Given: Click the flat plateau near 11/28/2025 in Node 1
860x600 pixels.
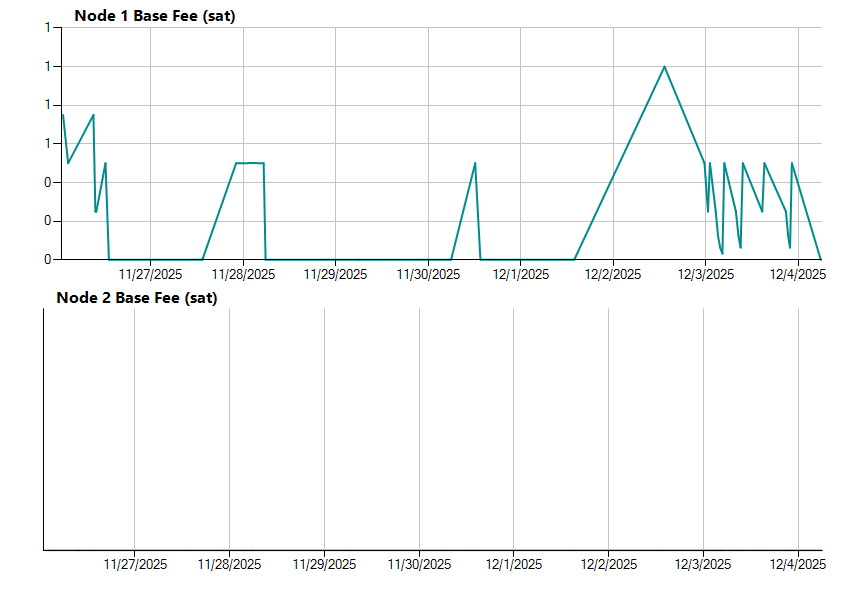Looking at the screenshot, I should tap(249, 163).
